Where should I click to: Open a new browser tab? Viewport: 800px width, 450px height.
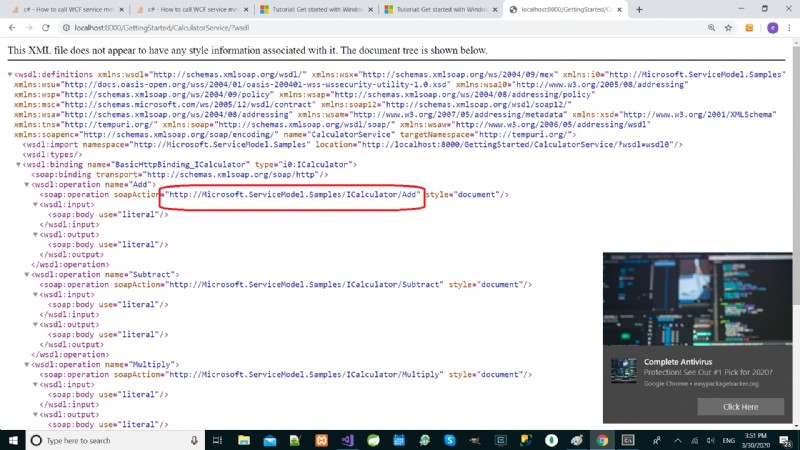pos(639,9)
